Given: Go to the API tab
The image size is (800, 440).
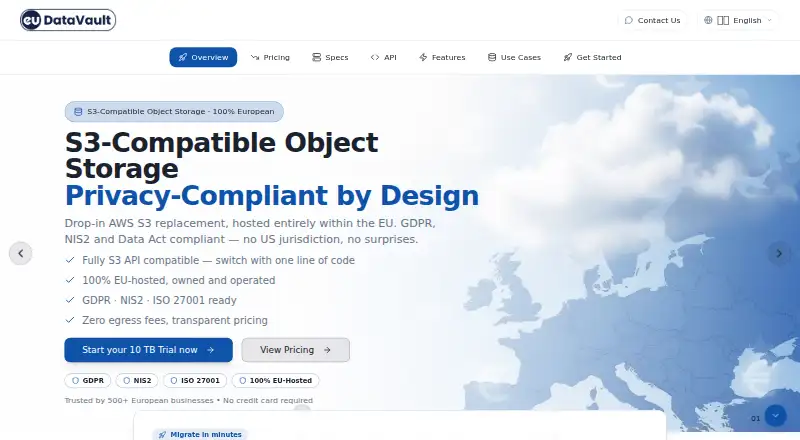Looking at the screenshot, I should [x=383, y=57].
